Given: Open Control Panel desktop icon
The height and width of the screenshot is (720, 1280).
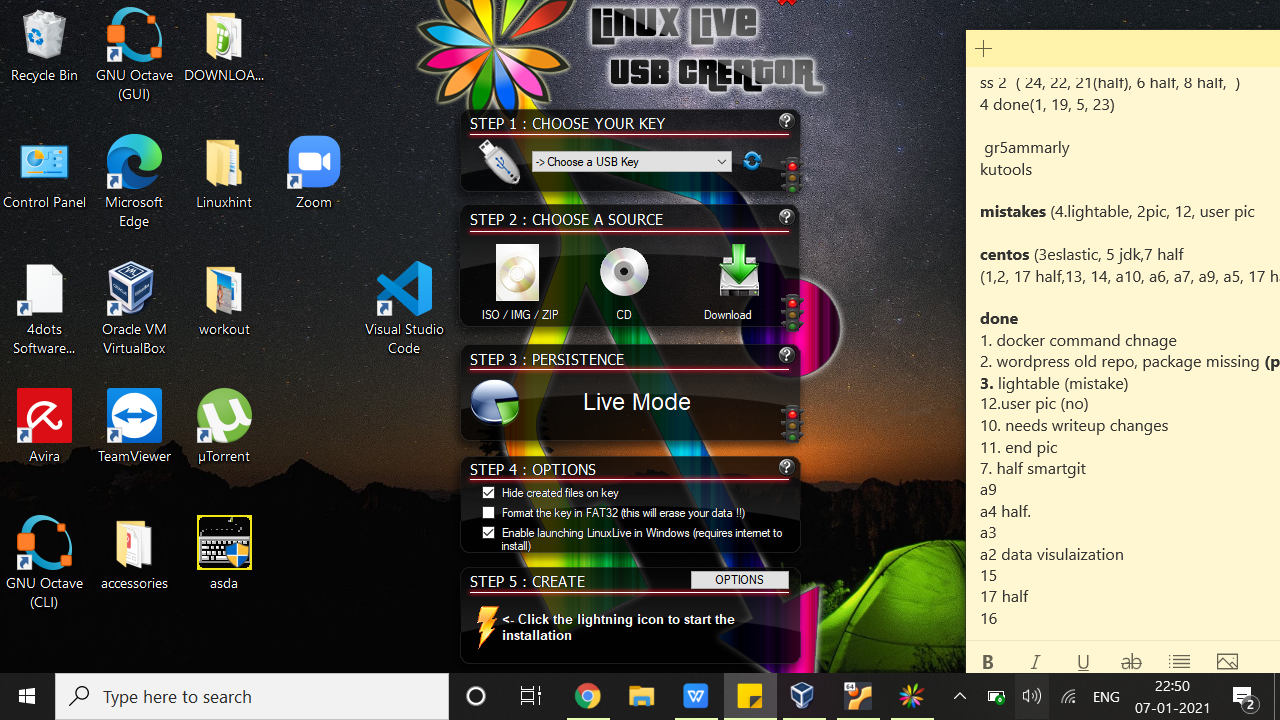Looking at the screenshot, I should click(x=44, y=173).
